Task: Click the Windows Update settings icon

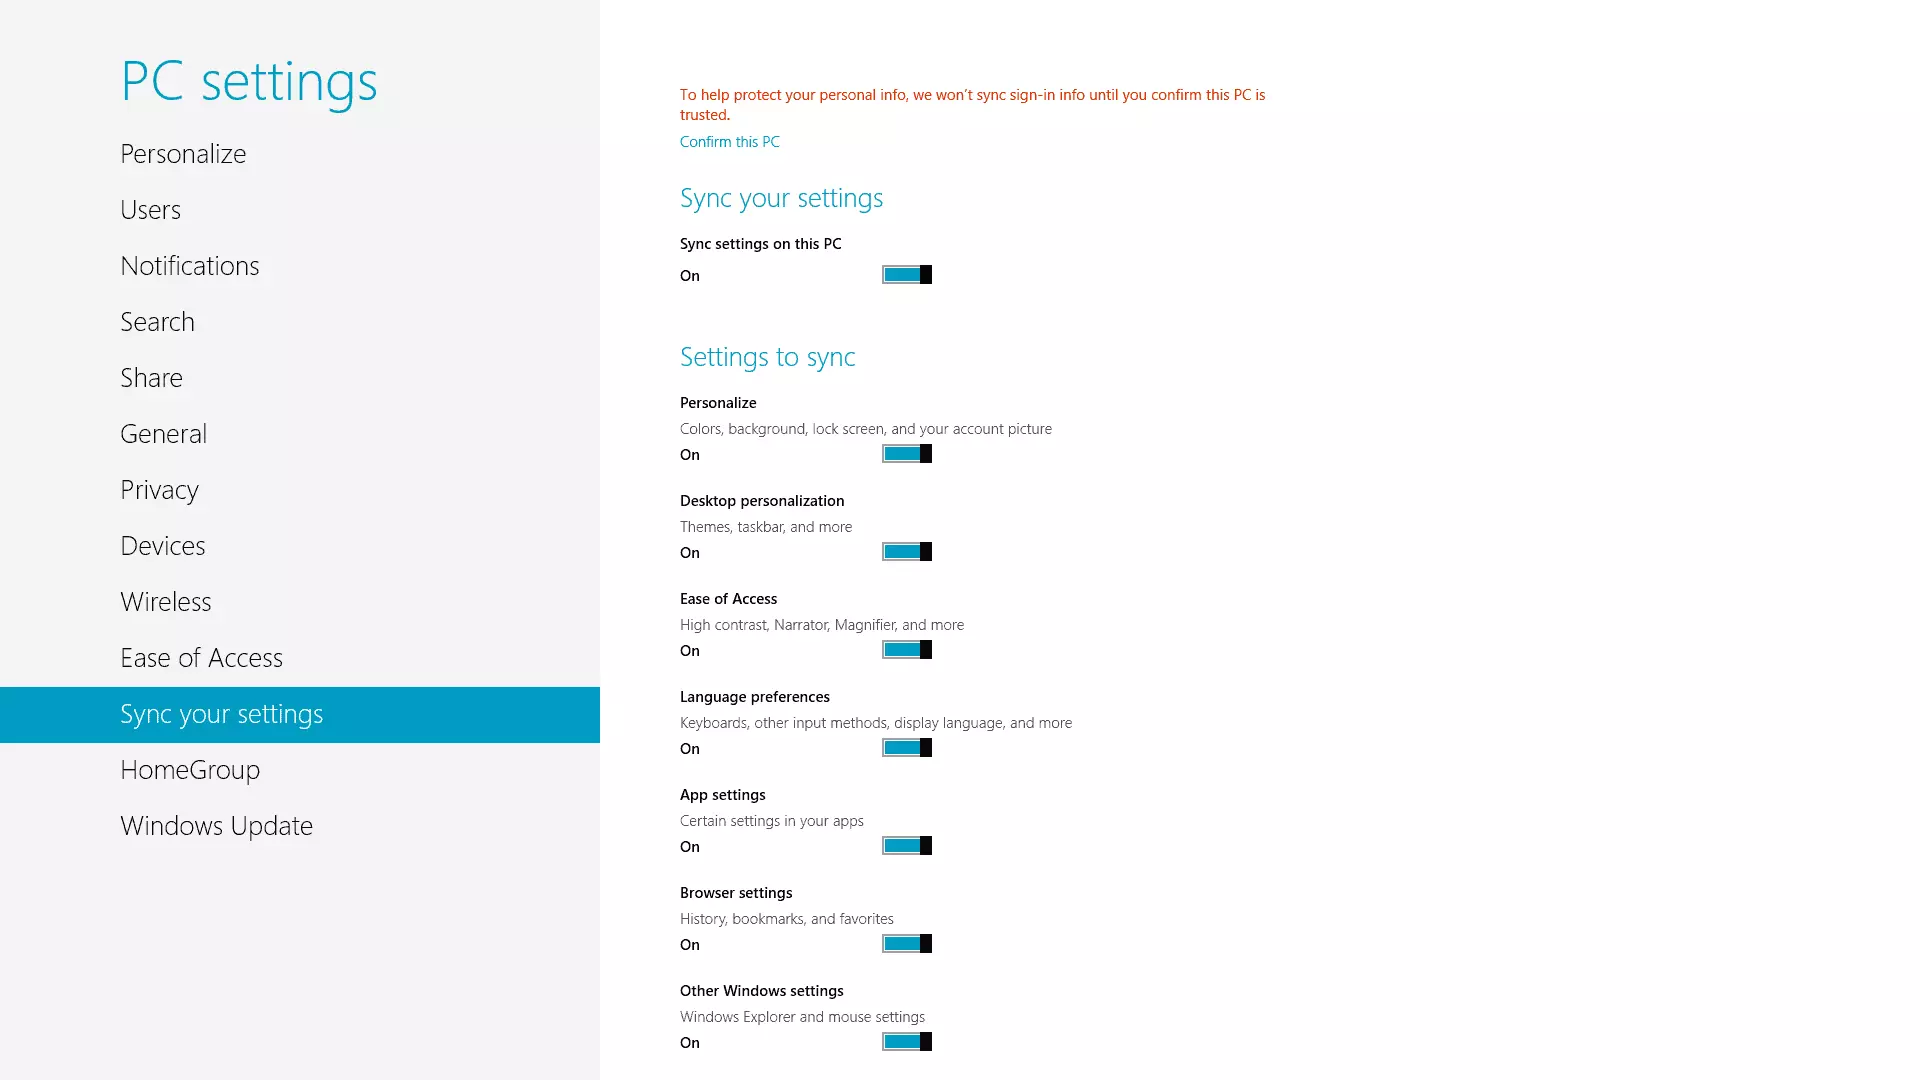Action: coord(216,824)
